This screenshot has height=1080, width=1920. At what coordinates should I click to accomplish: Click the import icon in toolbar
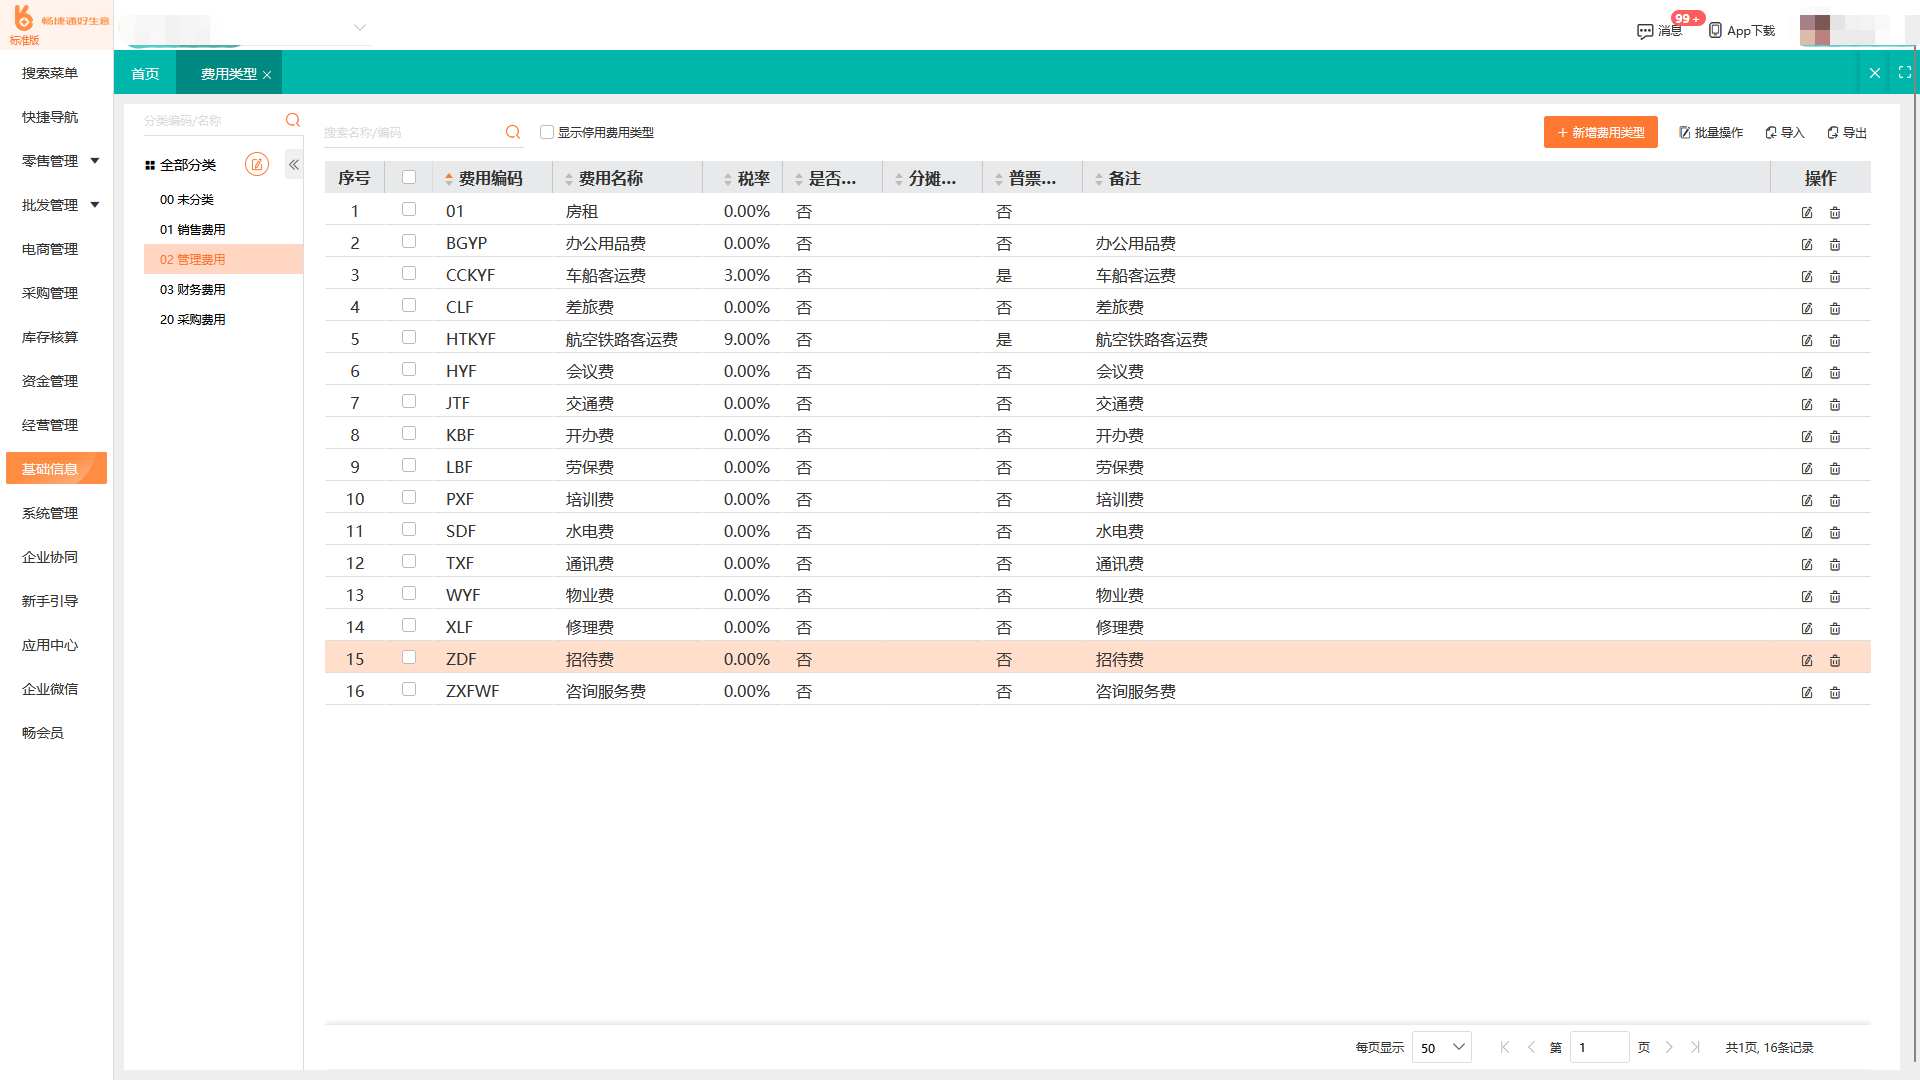pos(1787,131)
